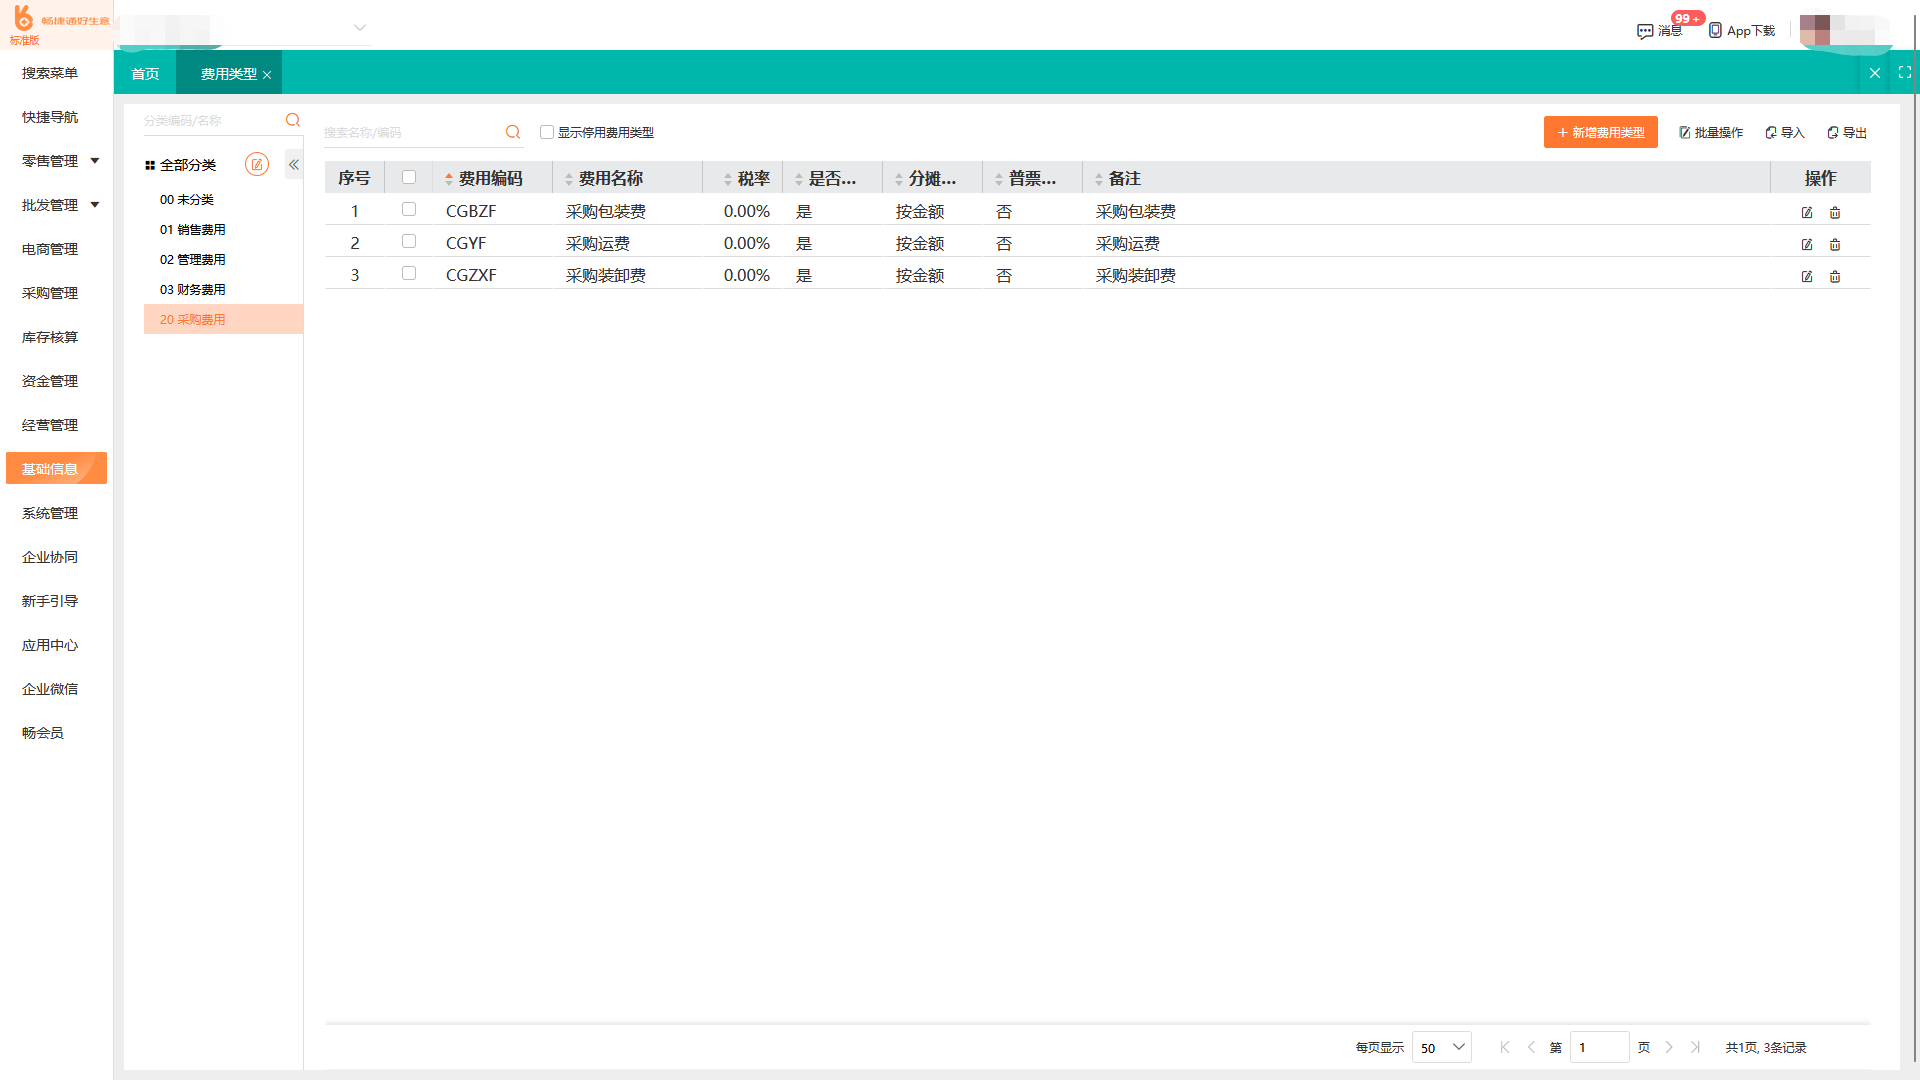Click the edit icon for CGZXF row

(x=1805, y=276)
